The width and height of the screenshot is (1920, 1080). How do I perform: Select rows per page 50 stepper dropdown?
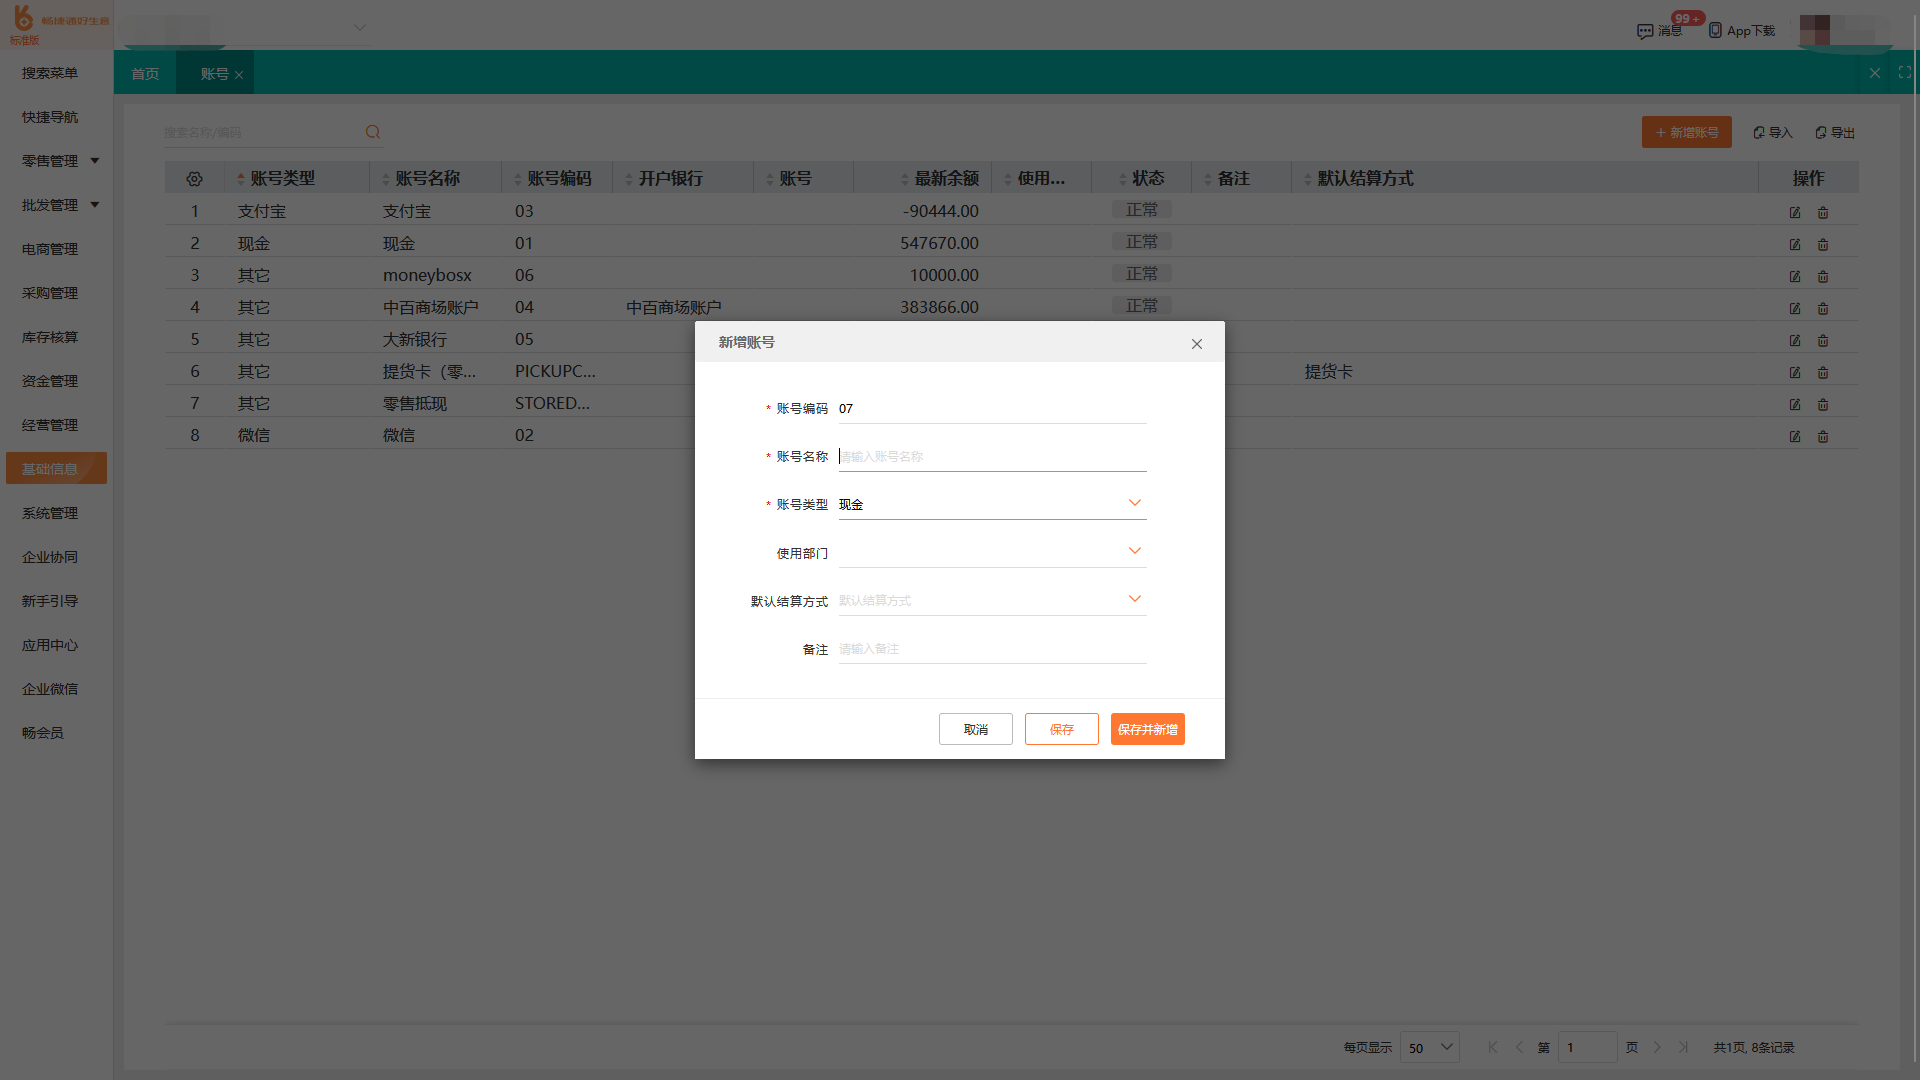click(x=1429, y=1047)
